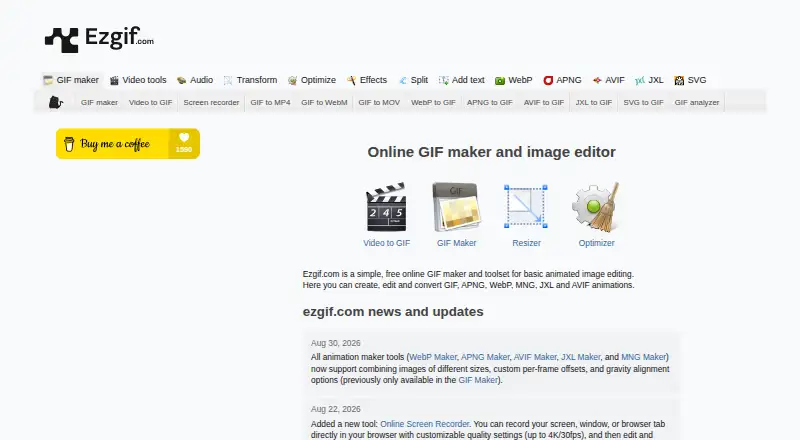Select GIF to MP4 submenu tab
The image size is (800, 440).
[270, 103]
